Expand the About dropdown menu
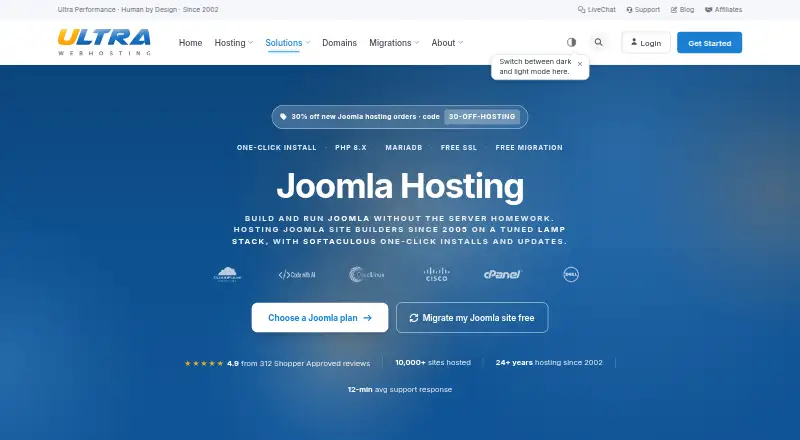The image size is (800, 440). coord(447,43)
